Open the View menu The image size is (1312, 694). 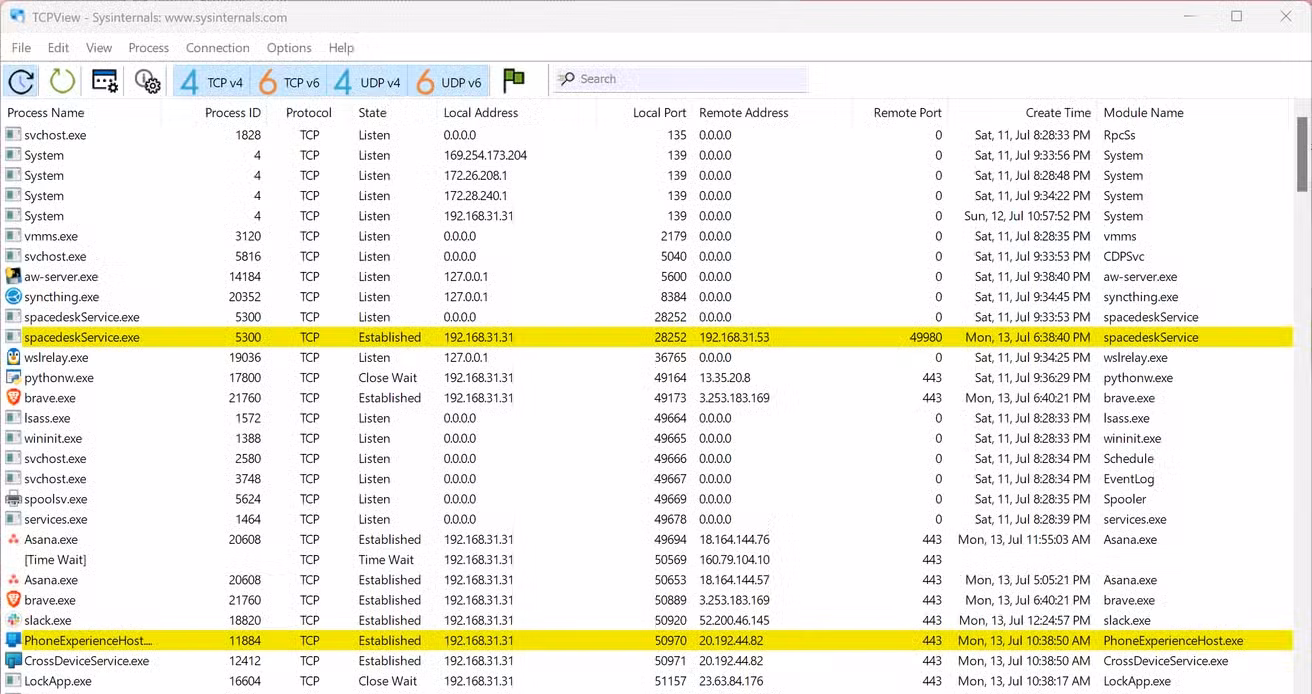99,47
